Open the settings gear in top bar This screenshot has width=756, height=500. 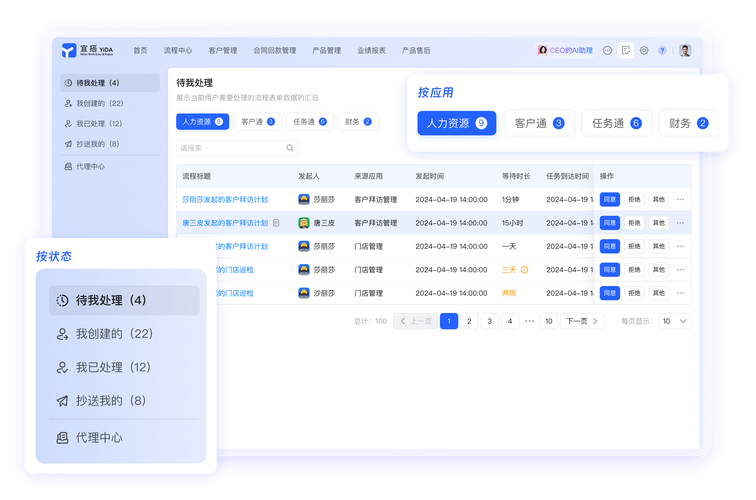click(644, 50)
